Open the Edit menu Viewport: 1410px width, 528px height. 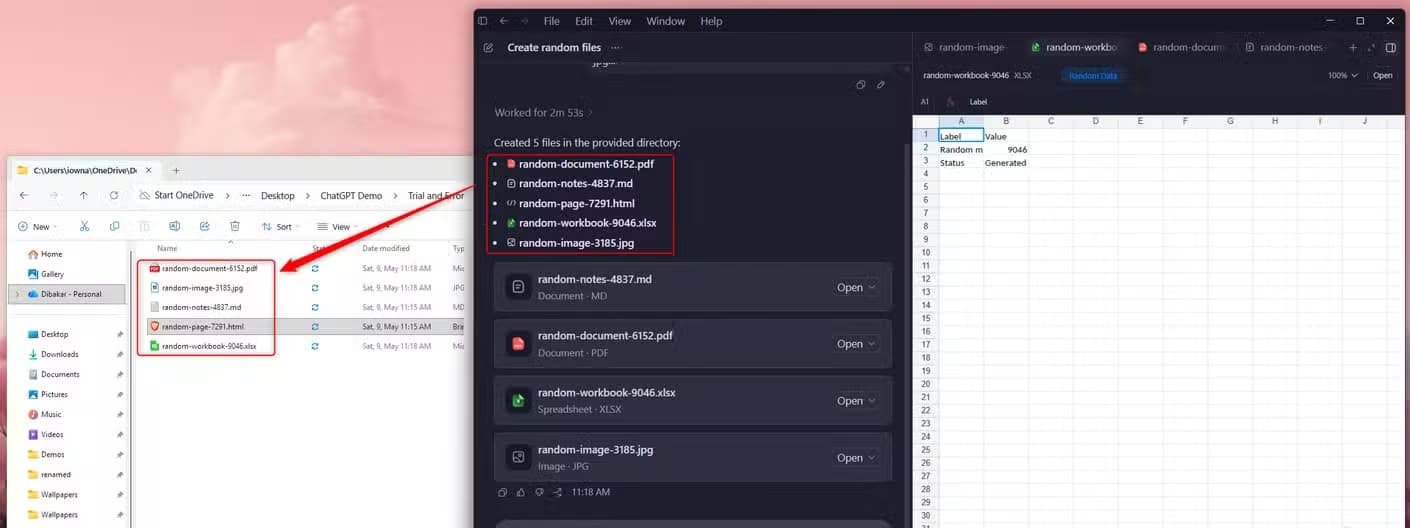584,21
